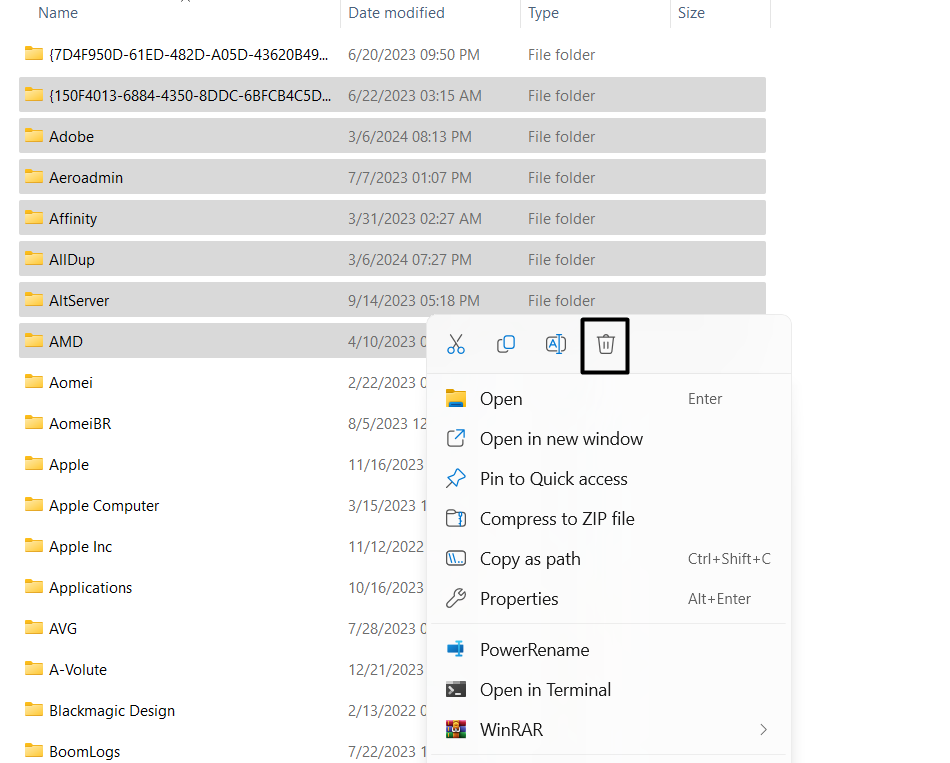Choose Open in new window
Viewport: 950px width, 763px height.
click(x=561, y=439)
